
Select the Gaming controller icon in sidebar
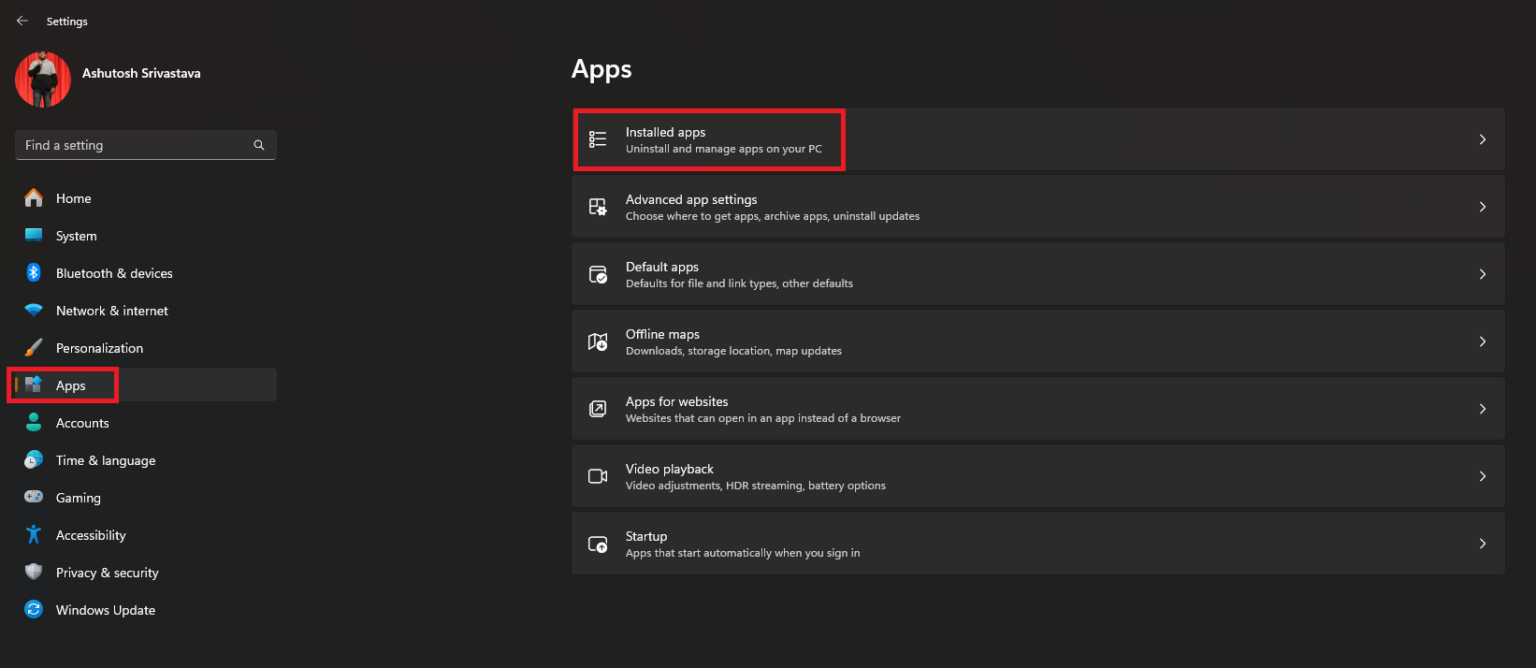click(x=31, y=497)
